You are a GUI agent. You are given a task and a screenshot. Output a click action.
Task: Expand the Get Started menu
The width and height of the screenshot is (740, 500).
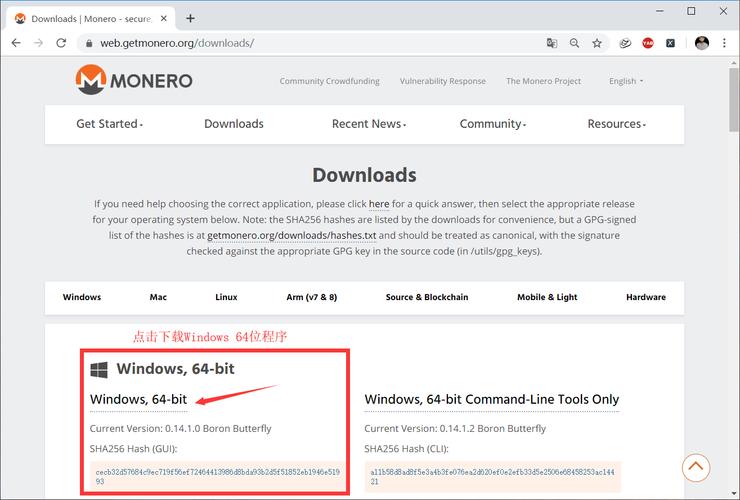tap(109, 124)
